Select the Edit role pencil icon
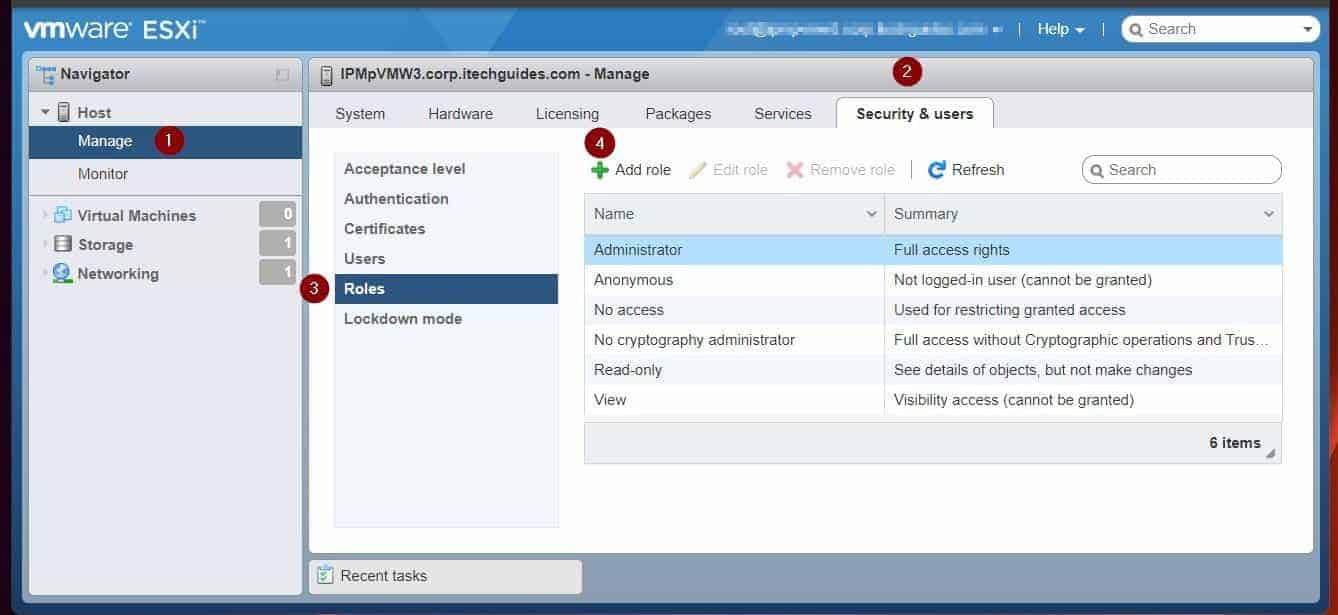This screenshot has width=1338, height=615. (697, 169)
